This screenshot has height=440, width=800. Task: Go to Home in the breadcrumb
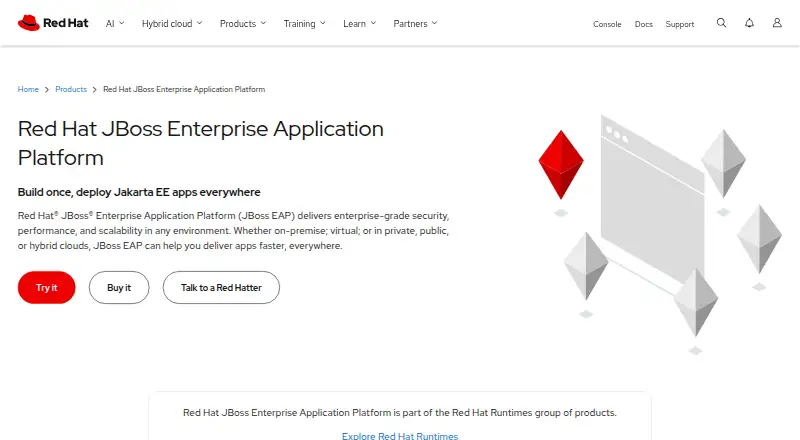pos(28,89)
